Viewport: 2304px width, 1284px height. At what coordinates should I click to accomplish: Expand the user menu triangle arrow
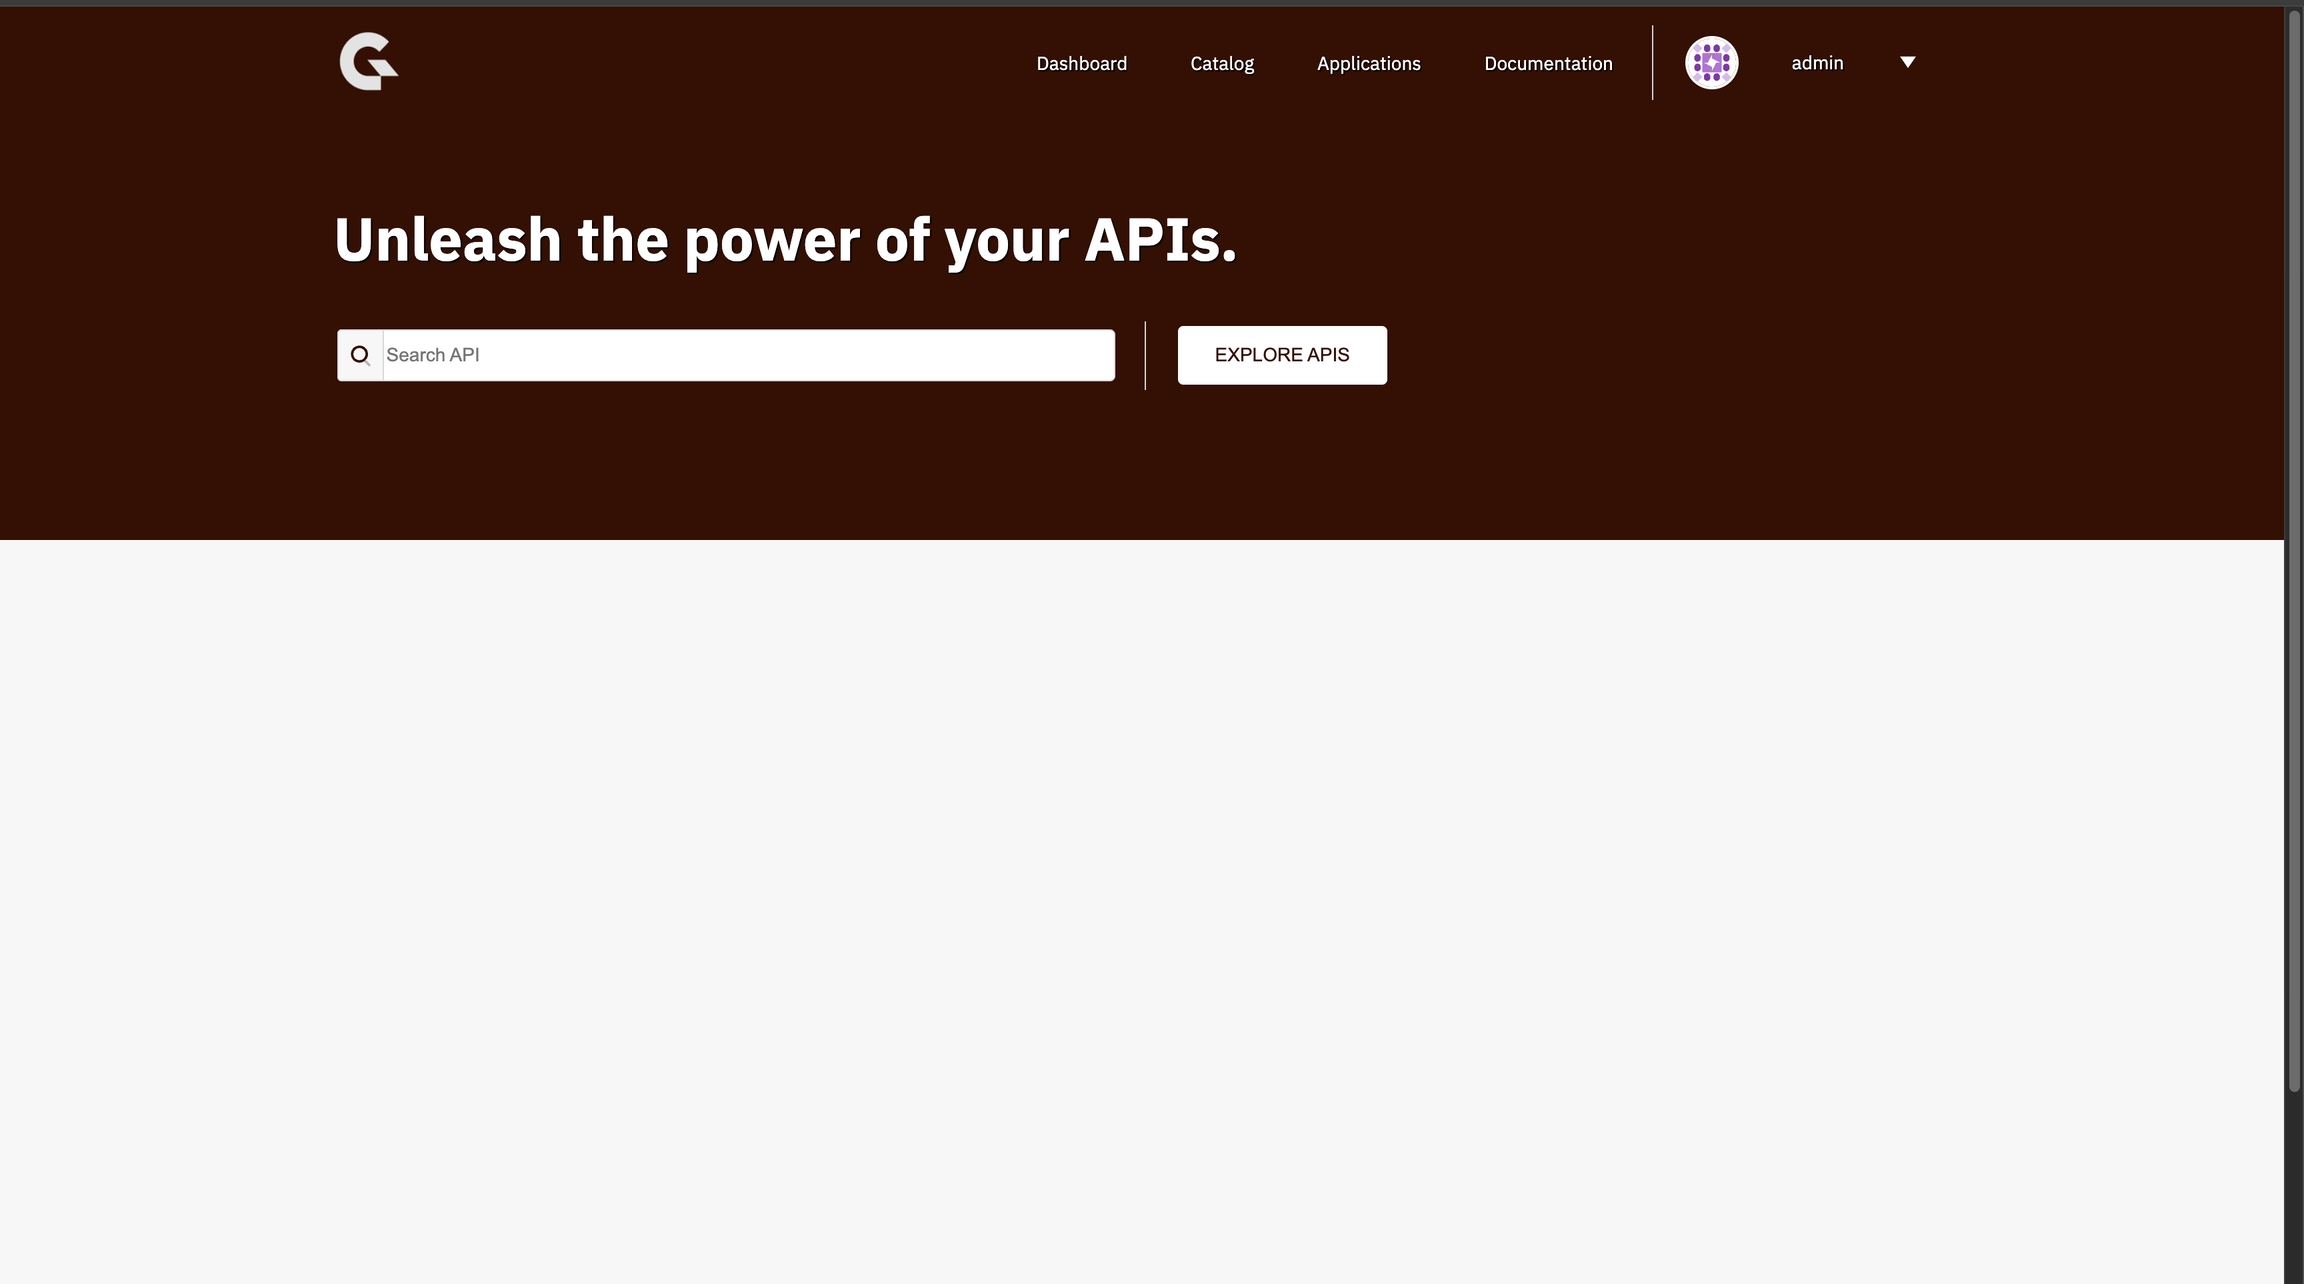[x=1907, y=62]
